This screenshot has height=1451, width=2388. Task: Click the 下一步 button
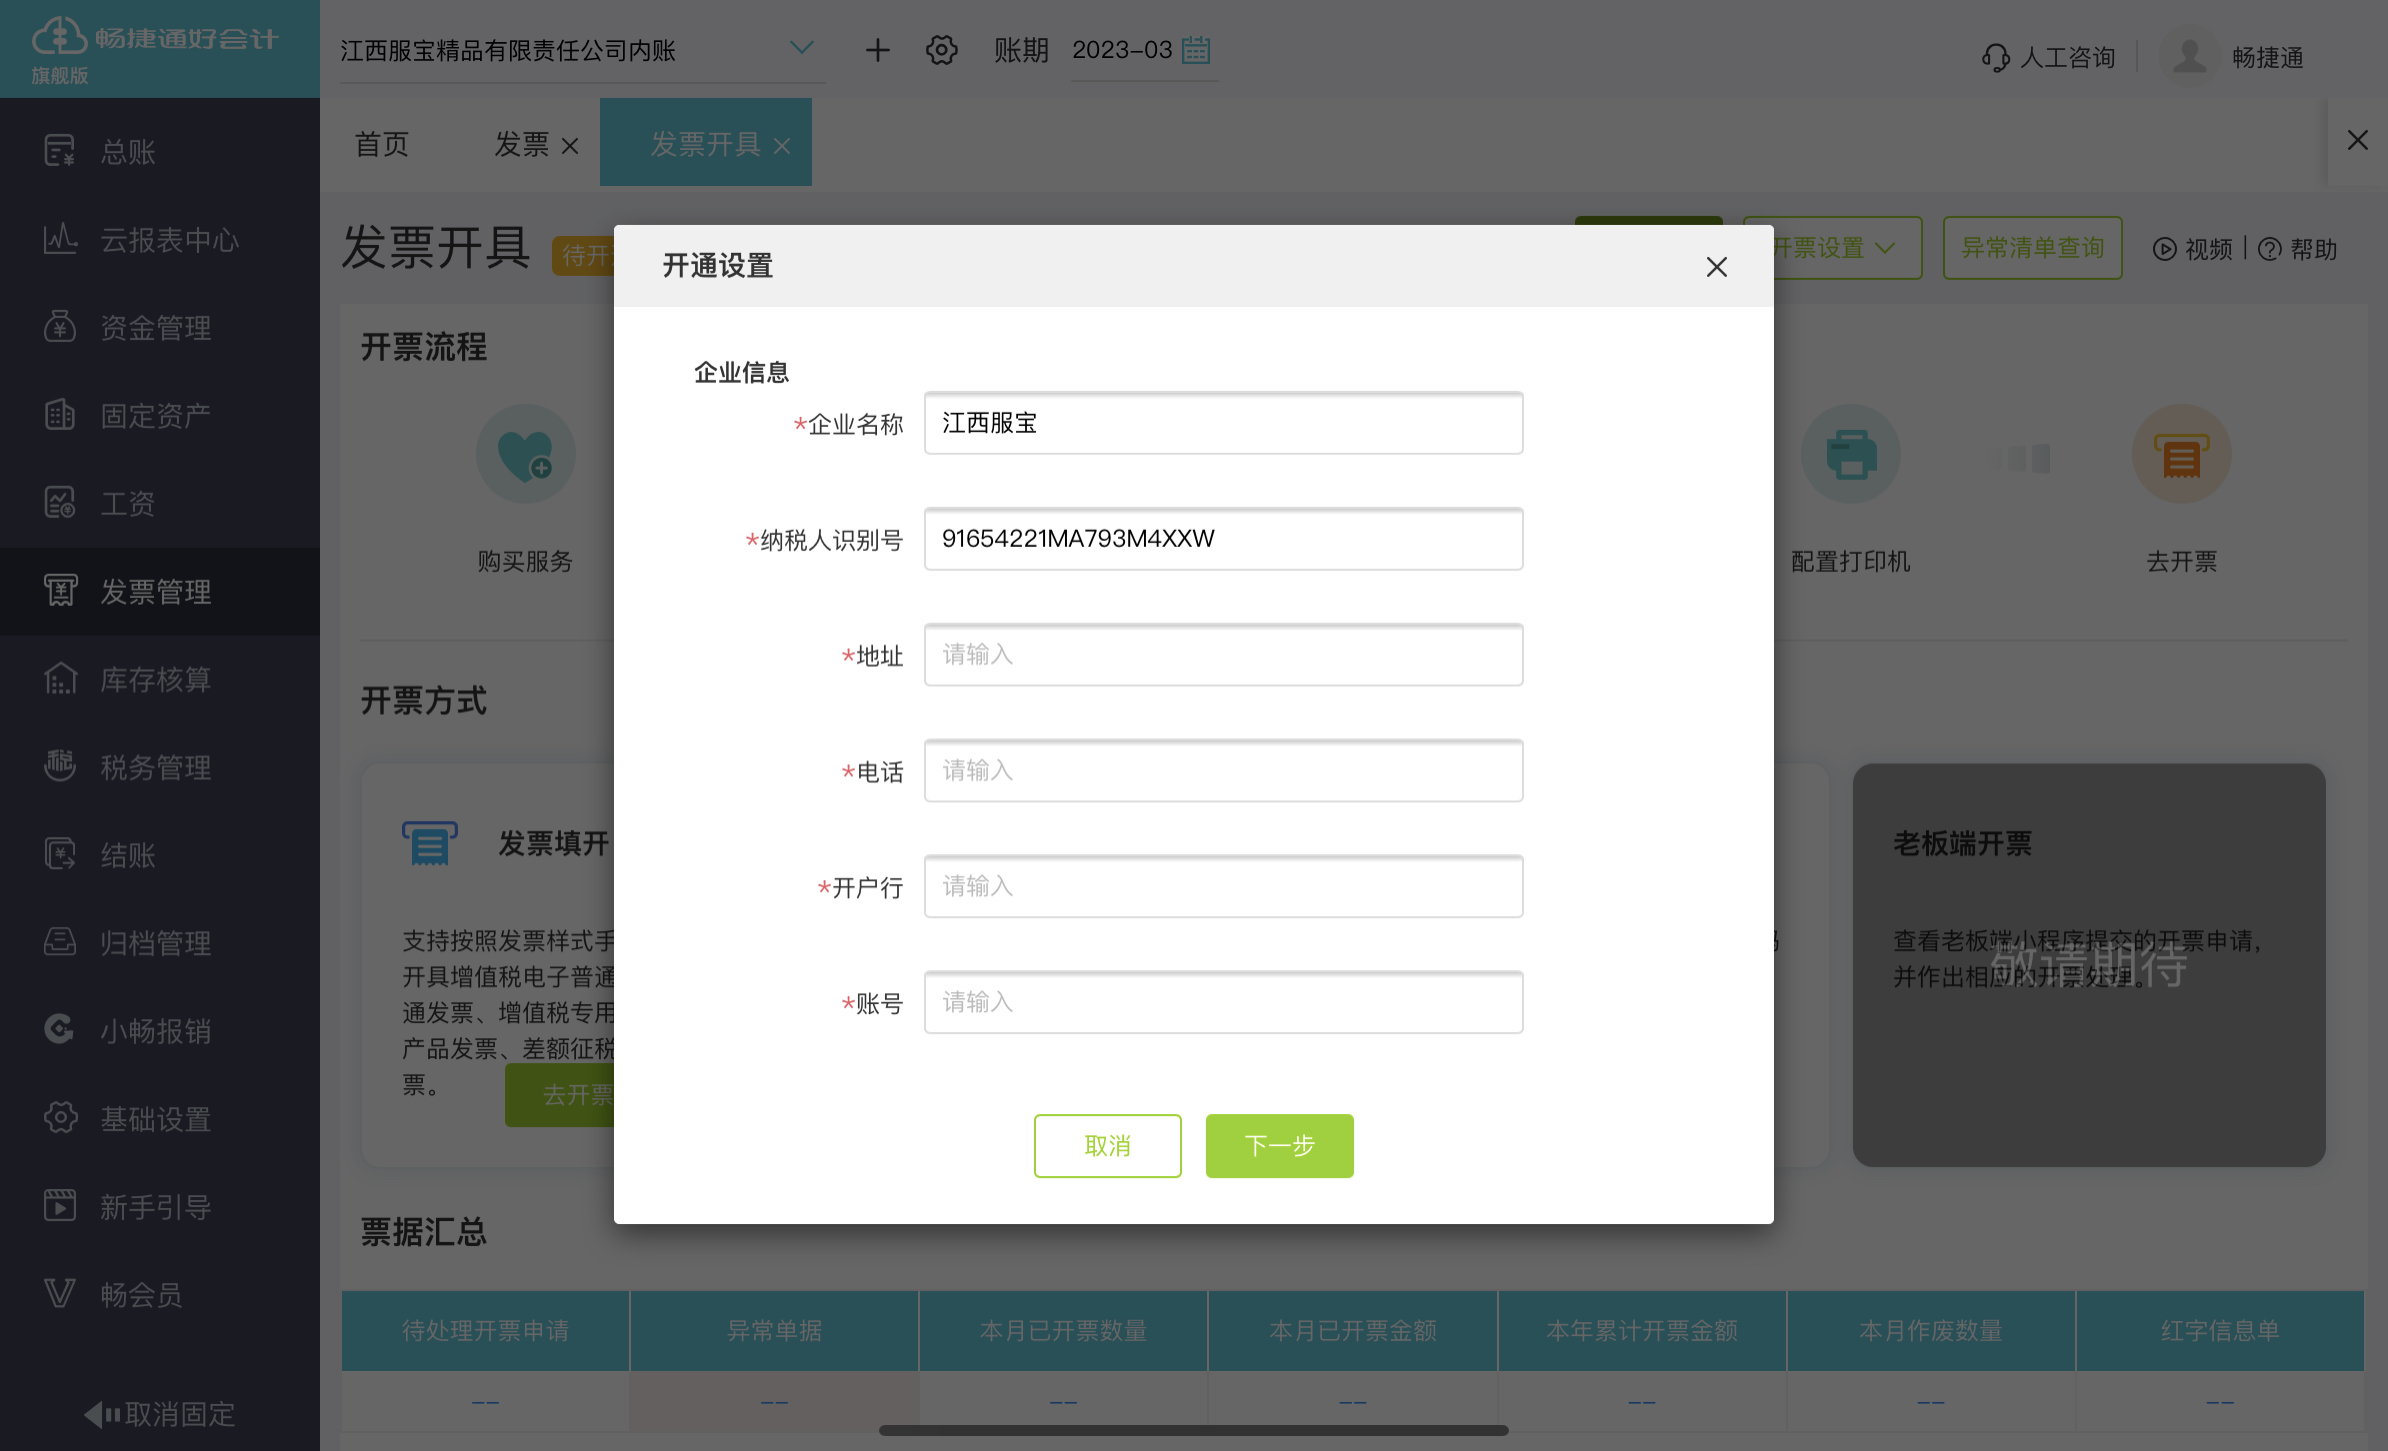[x=1279, y=1144]
